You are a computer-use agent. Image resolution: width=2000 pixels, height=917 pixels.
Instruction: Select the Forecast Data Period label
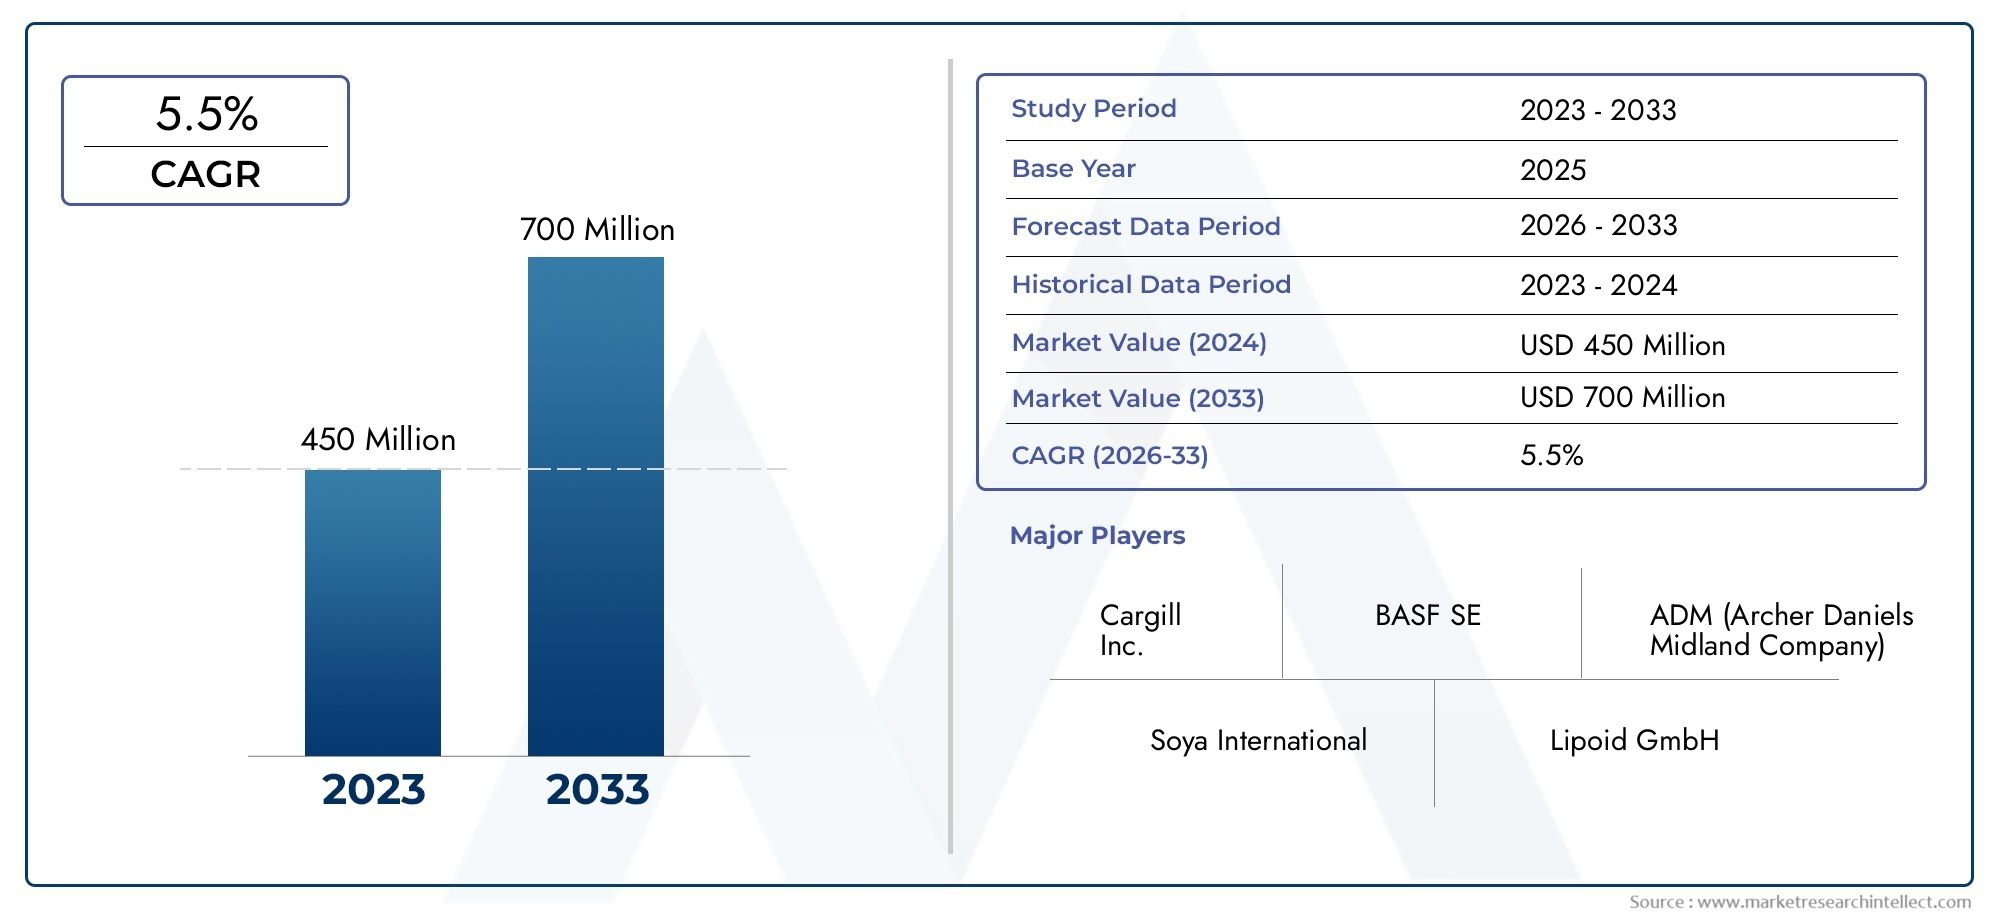pos(1146,226)
